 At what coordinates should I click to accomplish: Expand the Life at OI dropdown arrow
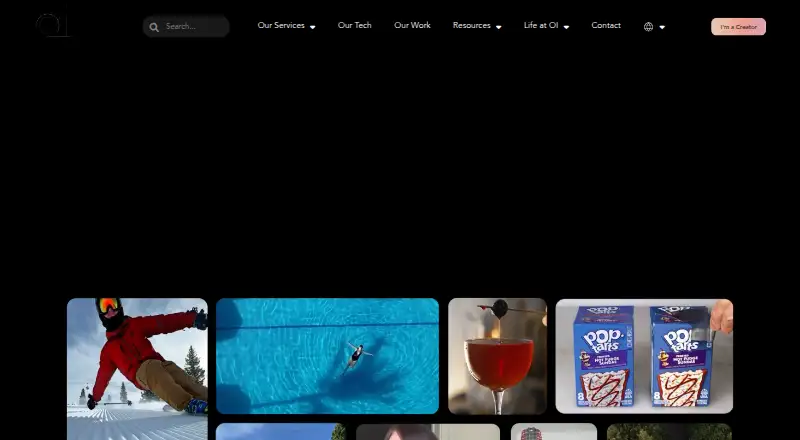tap(566, 27)
